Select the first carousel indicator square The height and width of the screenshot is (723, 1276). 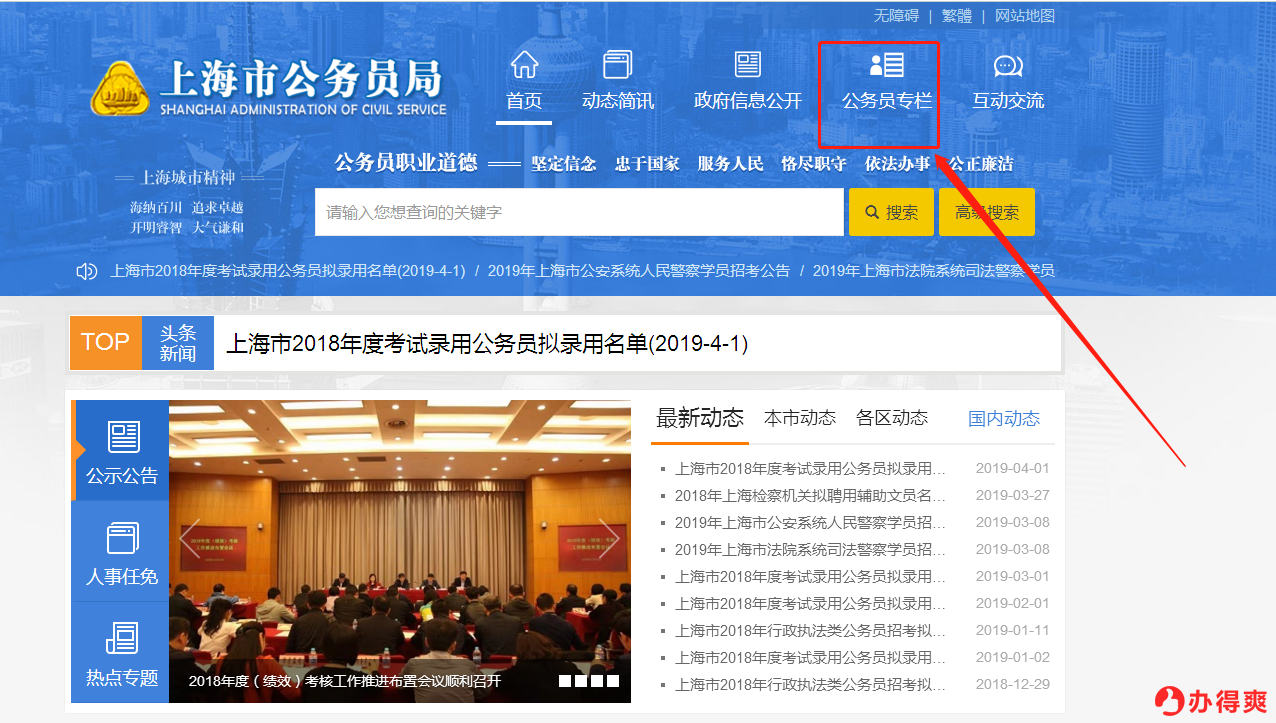[x=565, y=681]
